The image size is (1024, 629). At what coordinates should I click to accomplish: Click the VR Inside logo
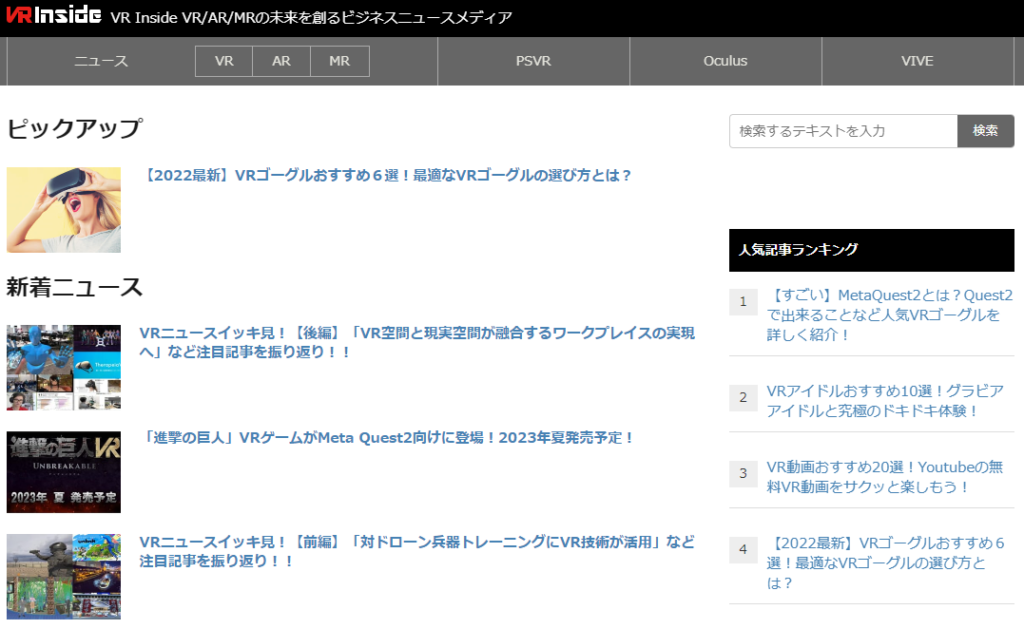[x=54, y=16]
